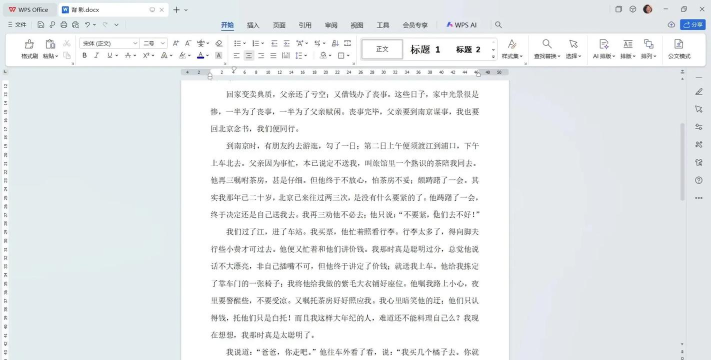711x360 pixels.
Task: Click the Undo arrow icon
Action: point(88,25)
